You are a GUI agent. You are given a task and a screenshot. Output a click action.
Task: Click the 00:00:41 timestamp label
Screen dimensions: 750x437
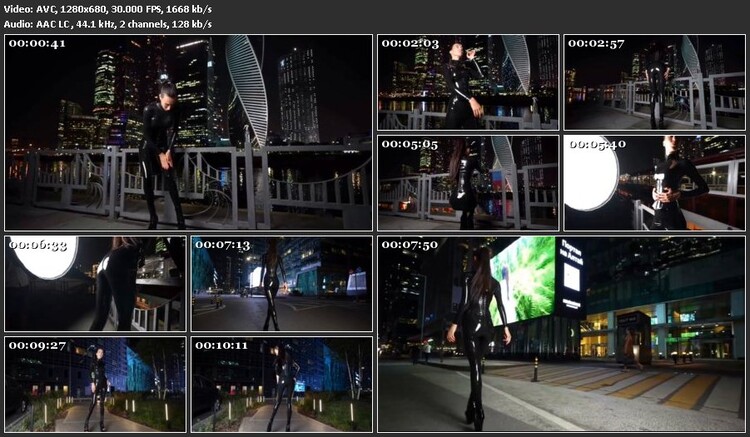(x=37, y=43)
